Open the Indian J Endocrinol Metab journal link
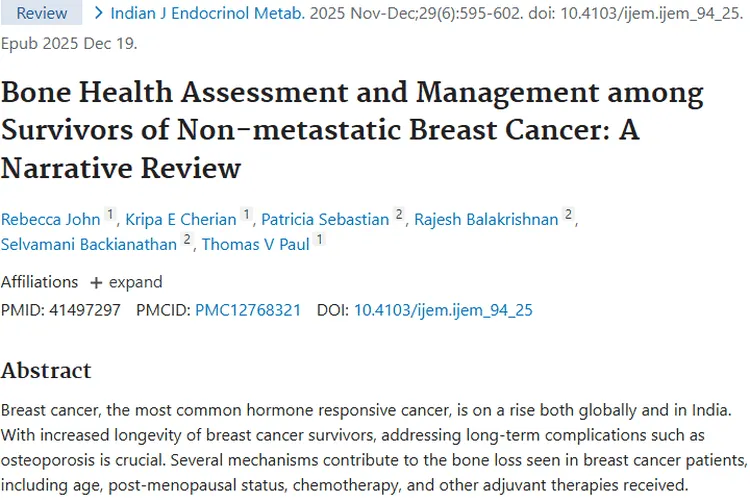The image size is (750, 500). point(207,13)
